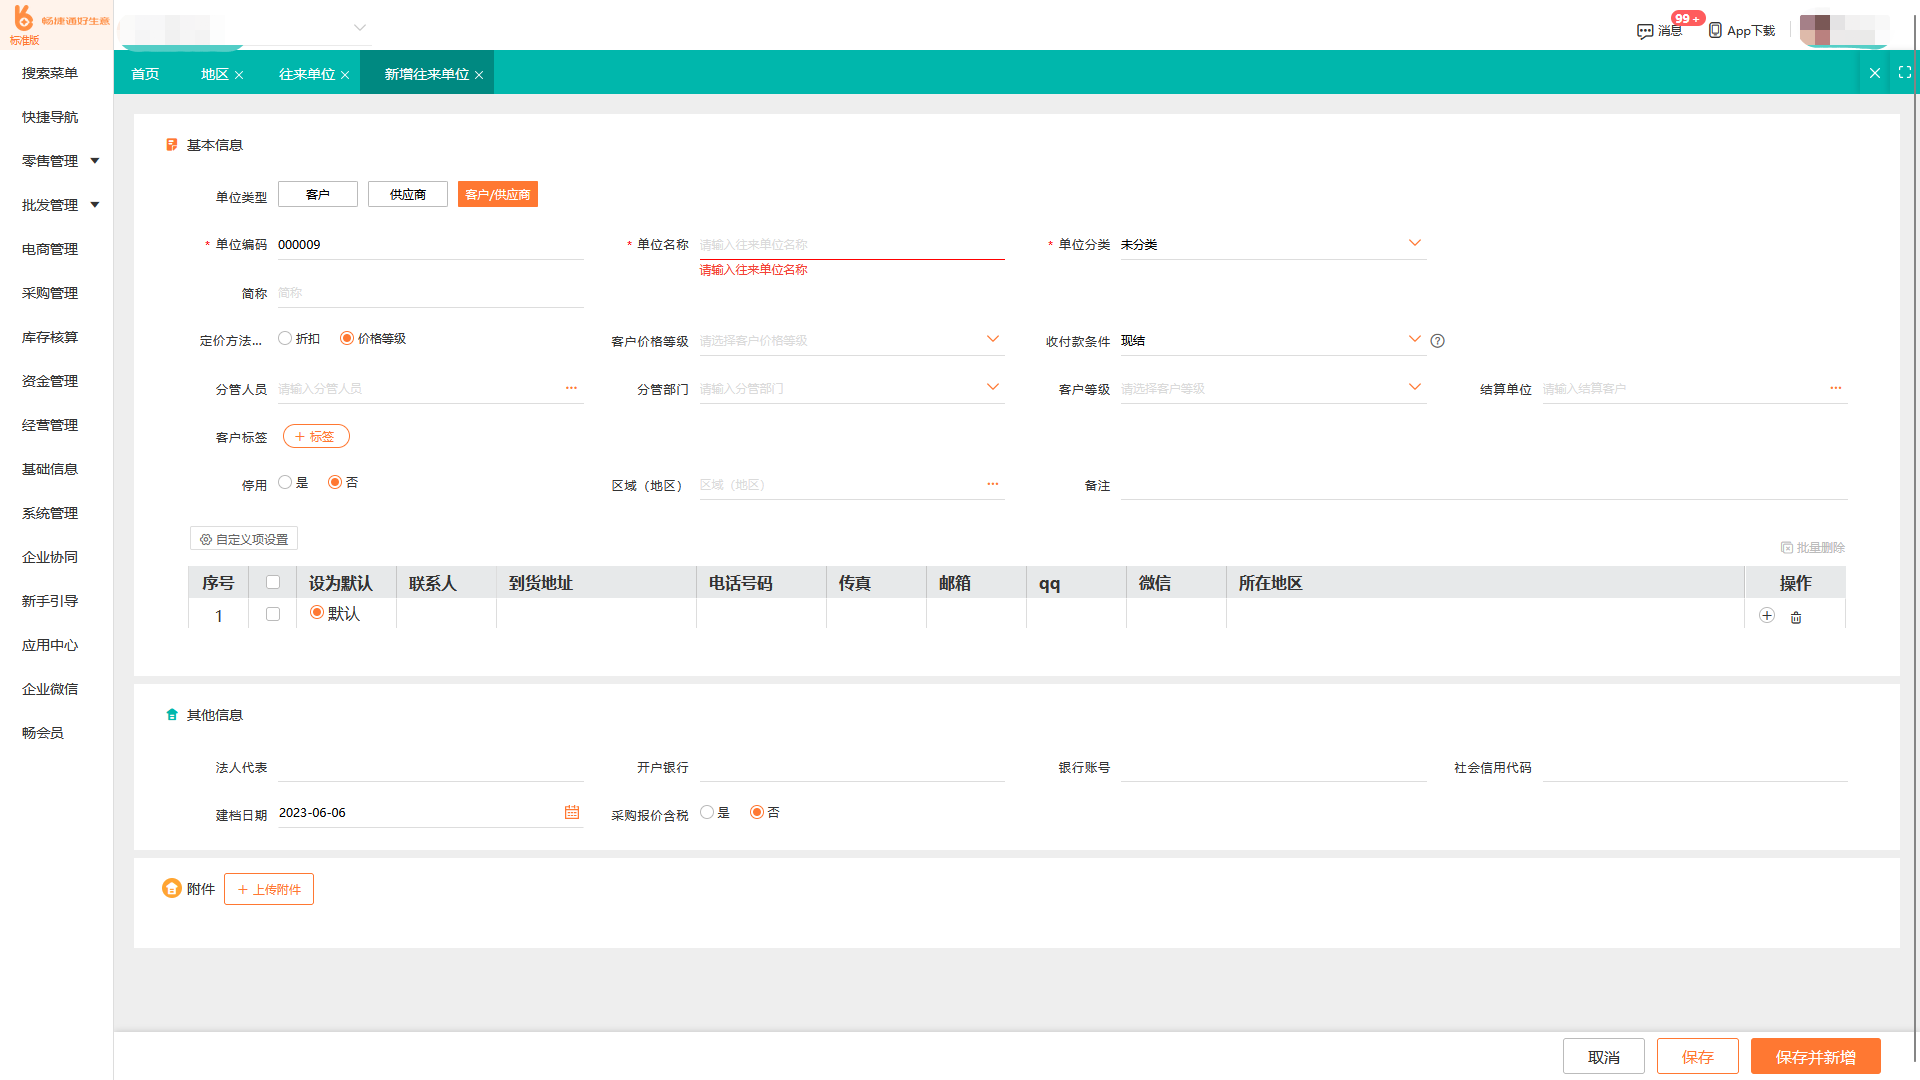
Task: Click the basic information section icon
Action: (x=171, y=145)
